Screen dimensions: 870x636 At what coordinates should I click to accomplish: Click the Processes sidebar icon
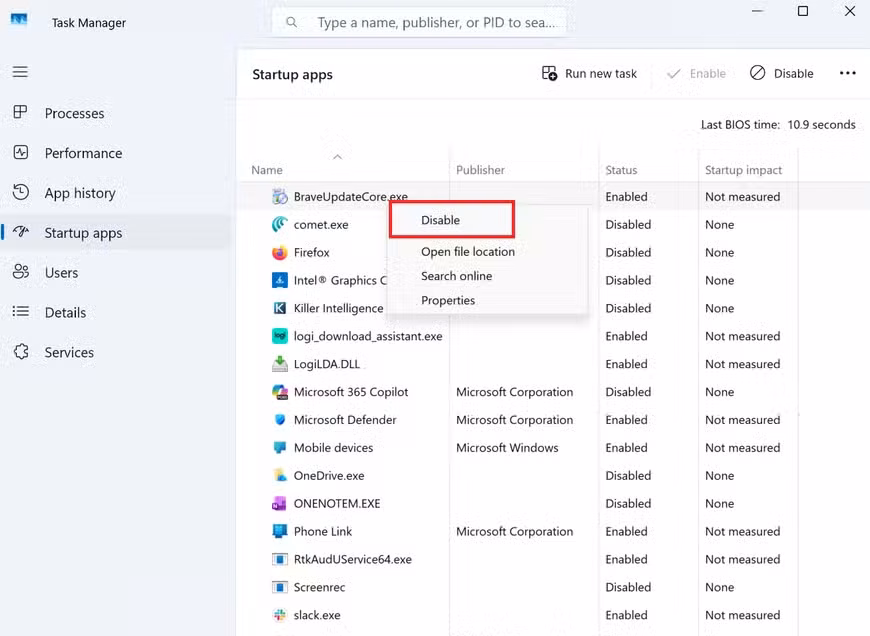(x=21, y=112)
